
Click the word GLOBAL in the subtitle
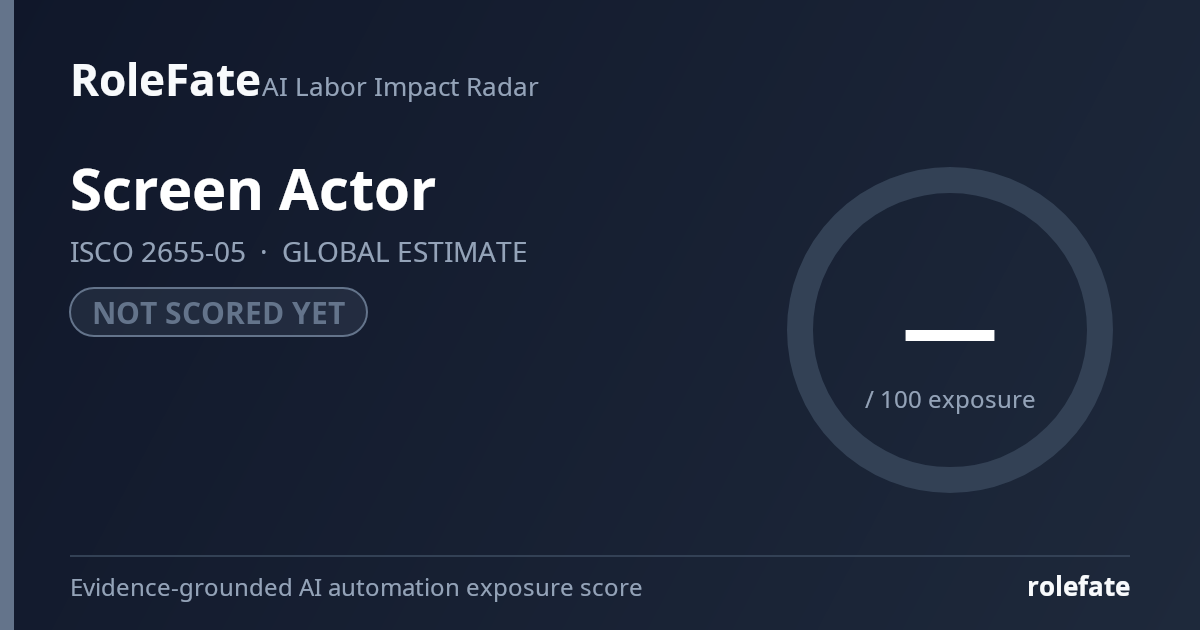point(336,253)
